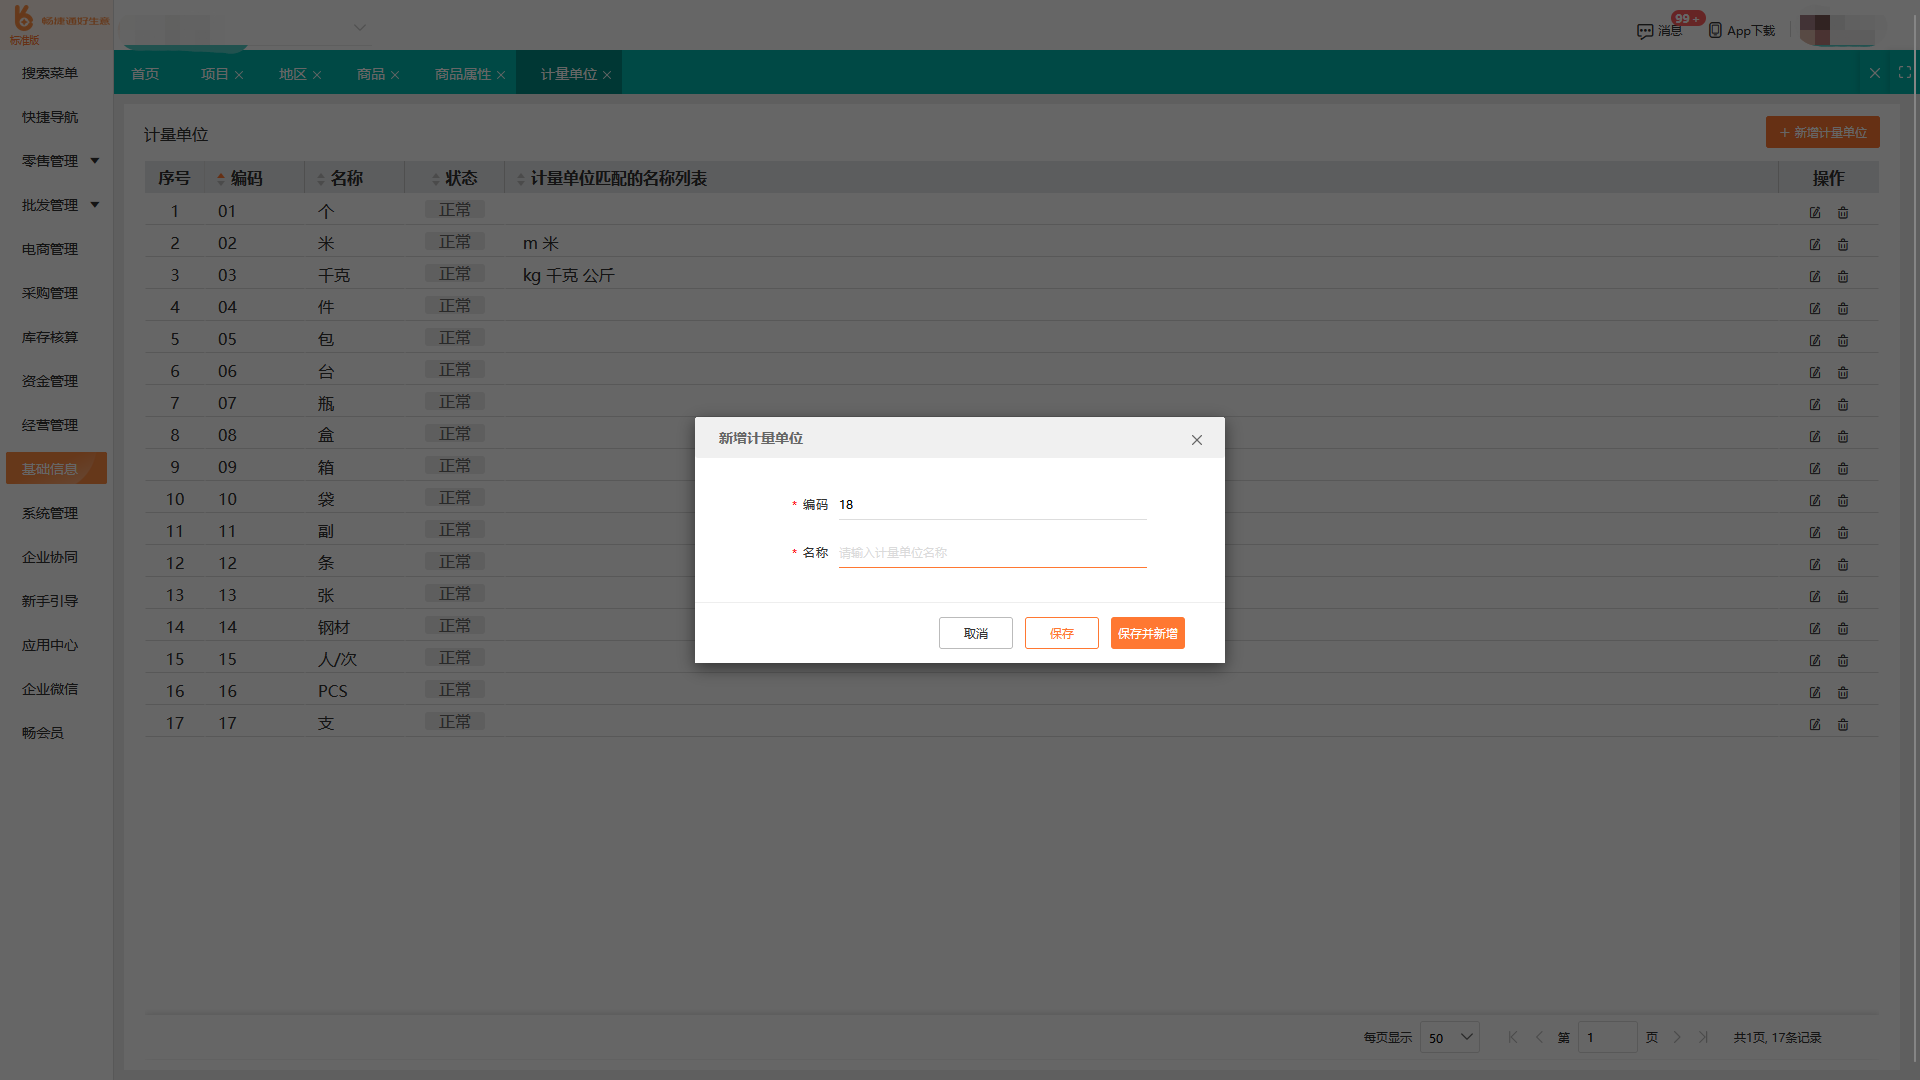Viewport: 1920px width, 1080px height.
Task: Click 保存并新增 button in dialog
Action: tap(1147, 633)
